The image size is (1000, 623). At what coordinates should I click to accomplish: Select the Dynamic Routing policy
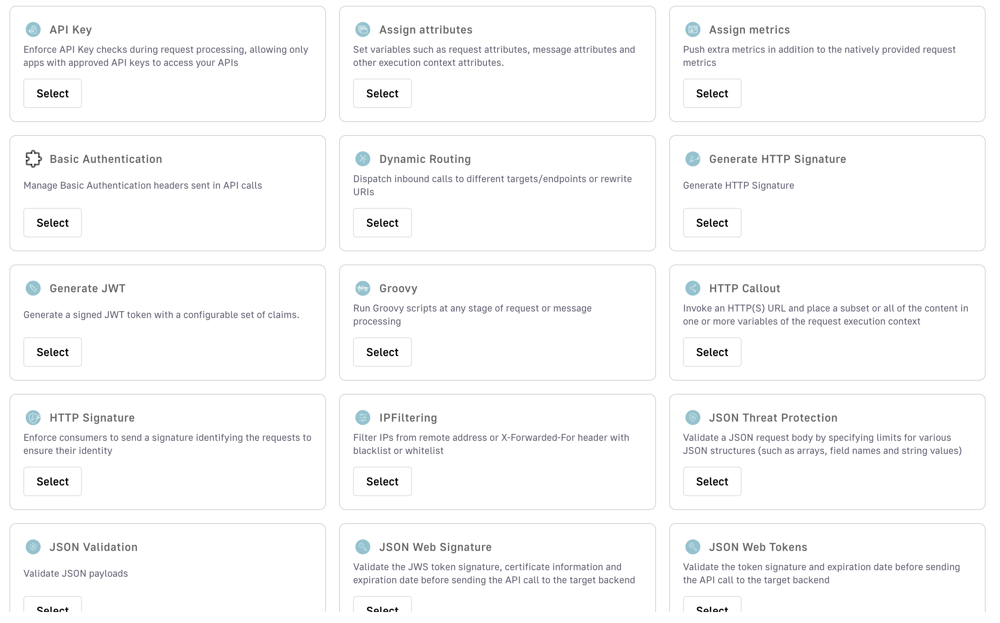coord(382,222)
